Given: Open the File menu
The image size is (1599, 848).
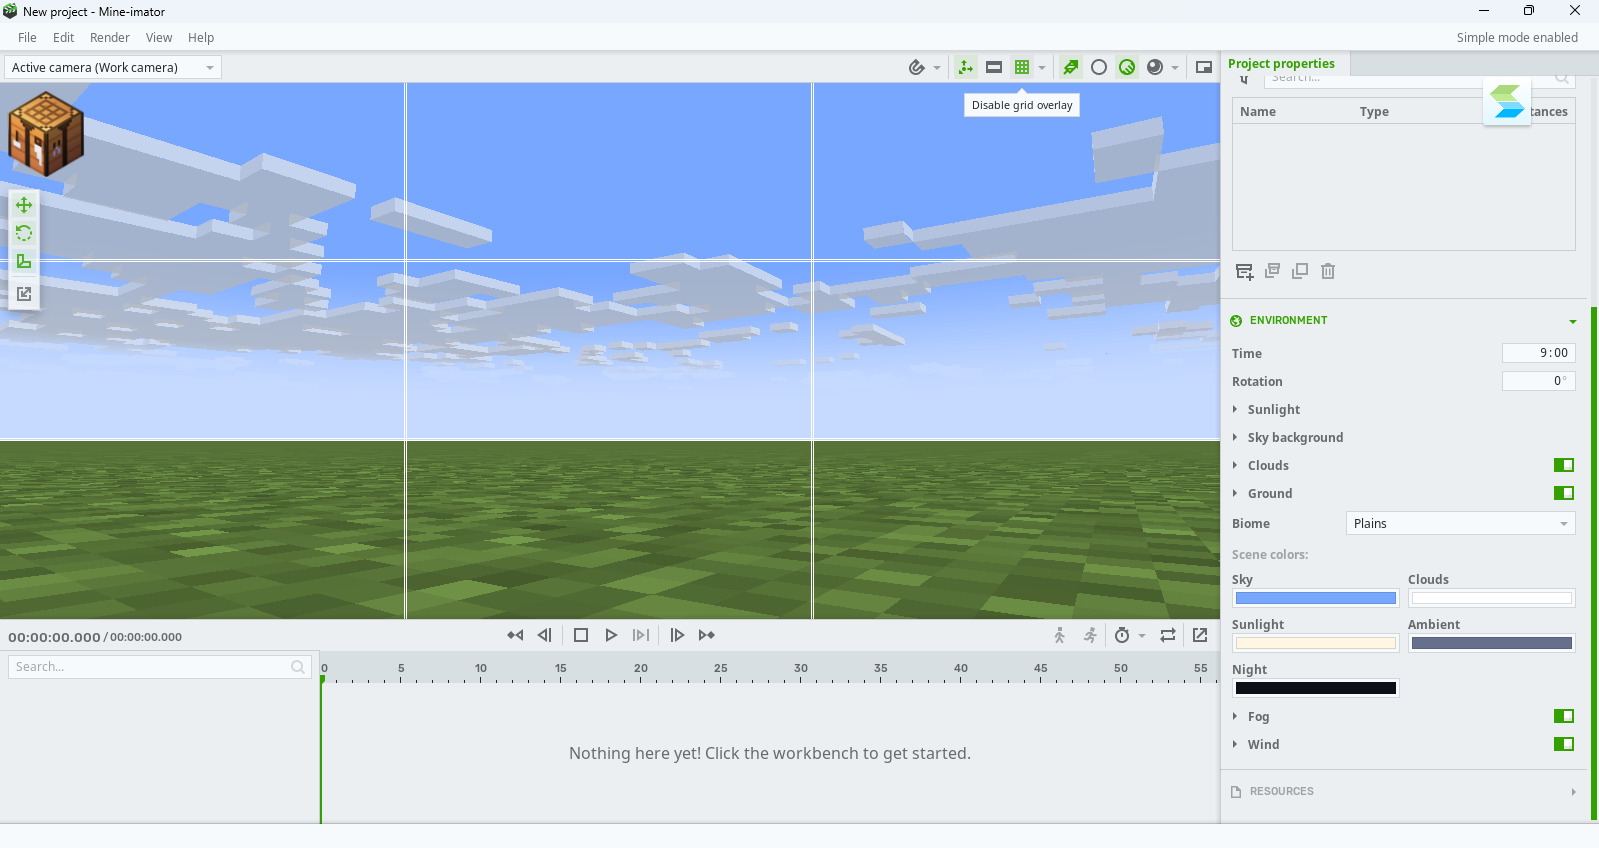Looking at the screenshot, I should (27, 37).
